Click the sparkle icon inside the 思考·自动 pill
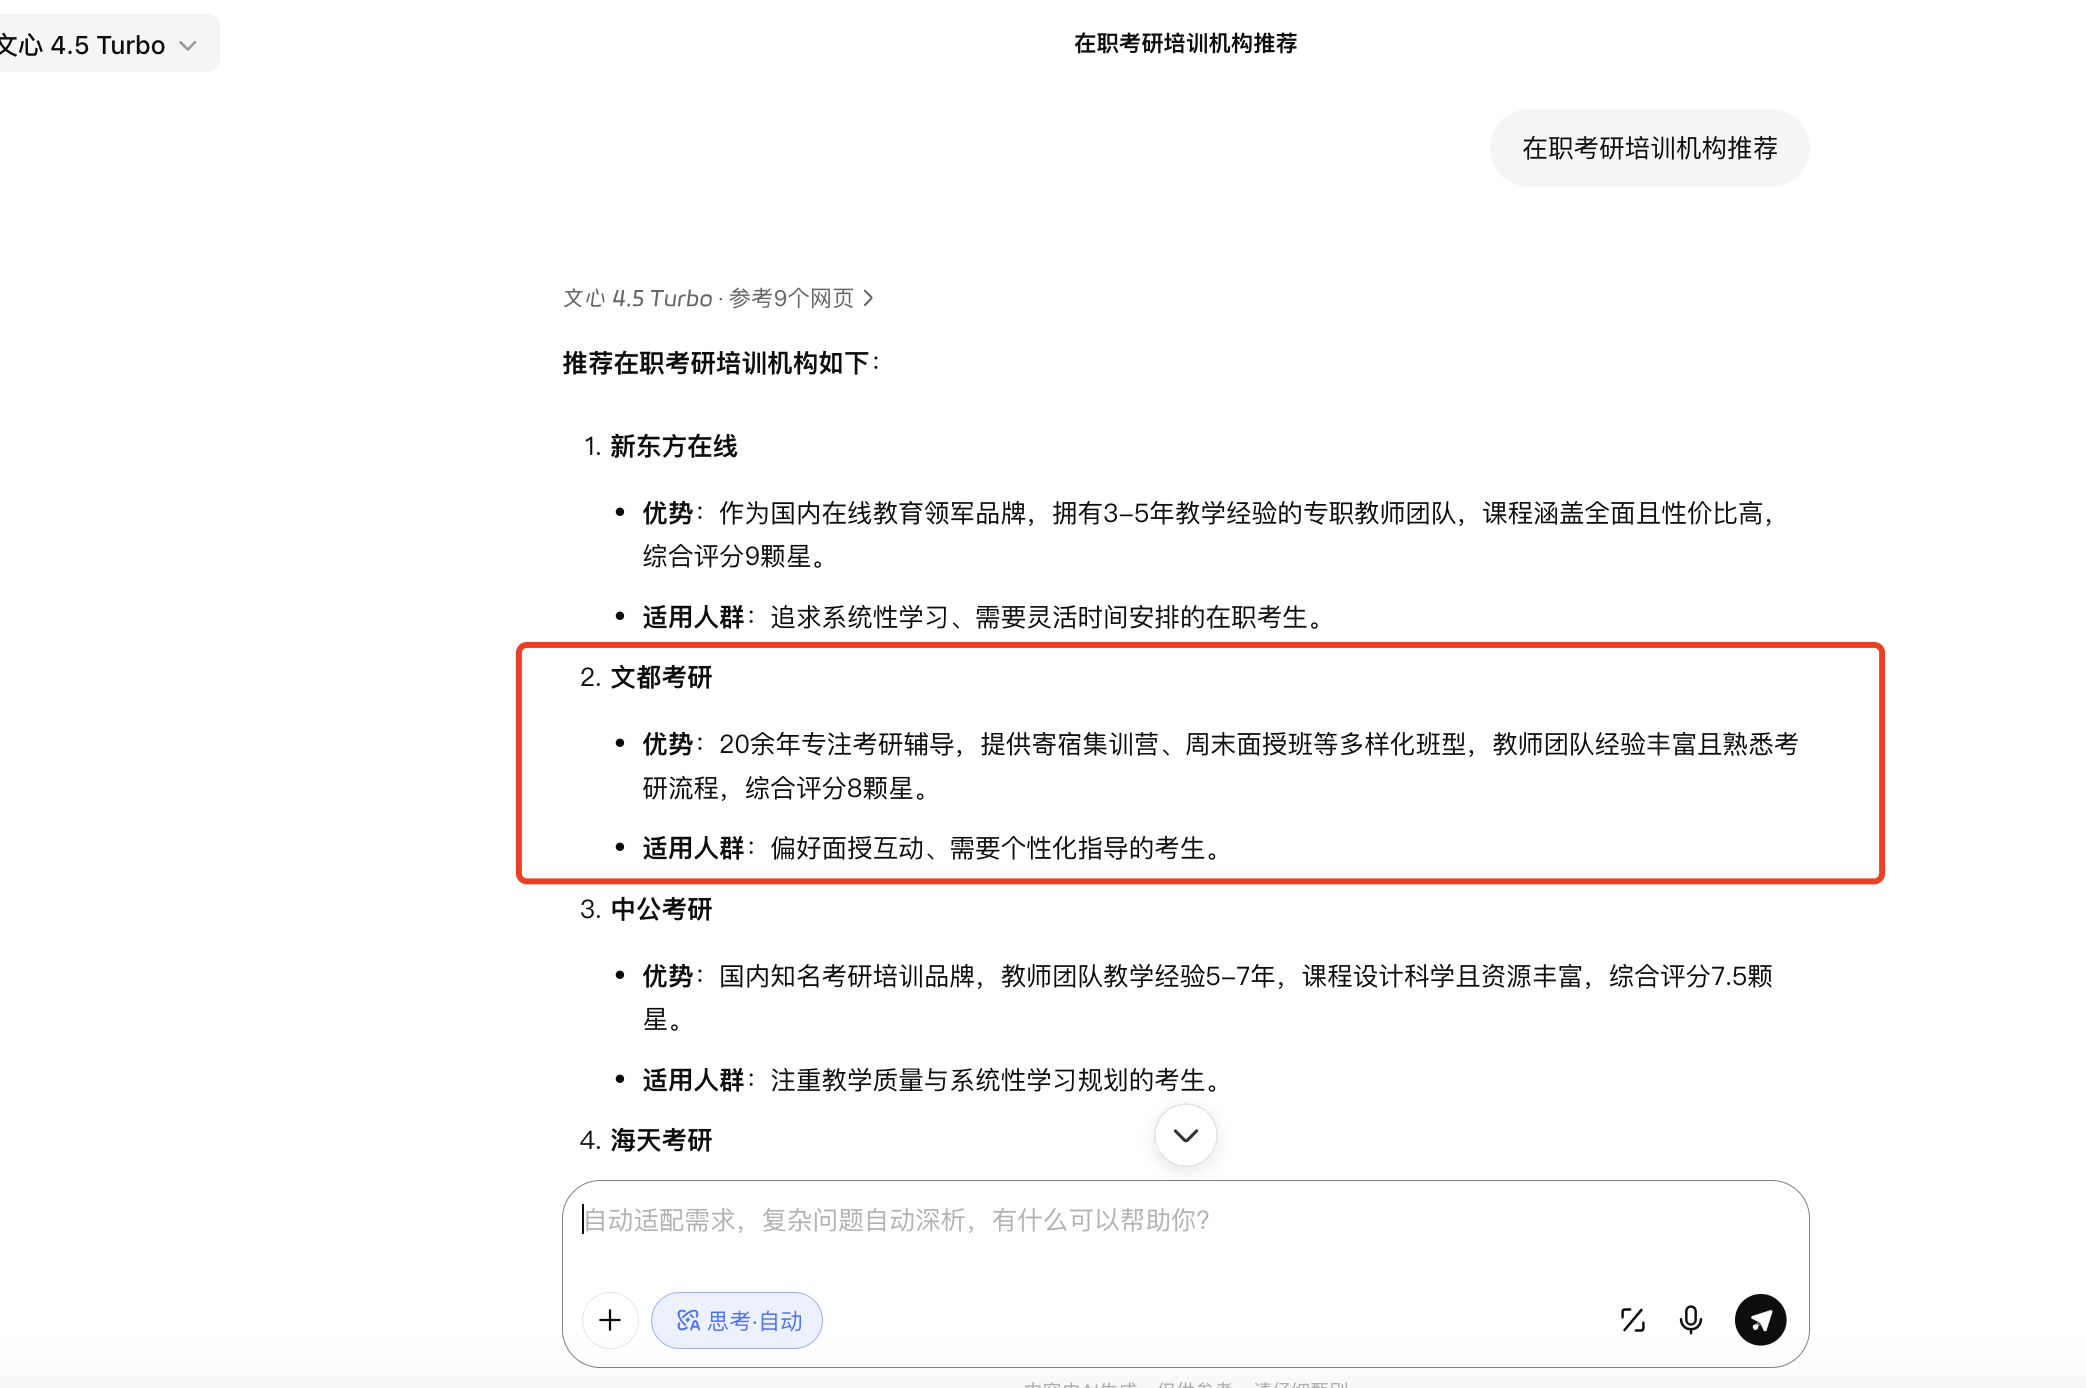 tap(688, 1320)
